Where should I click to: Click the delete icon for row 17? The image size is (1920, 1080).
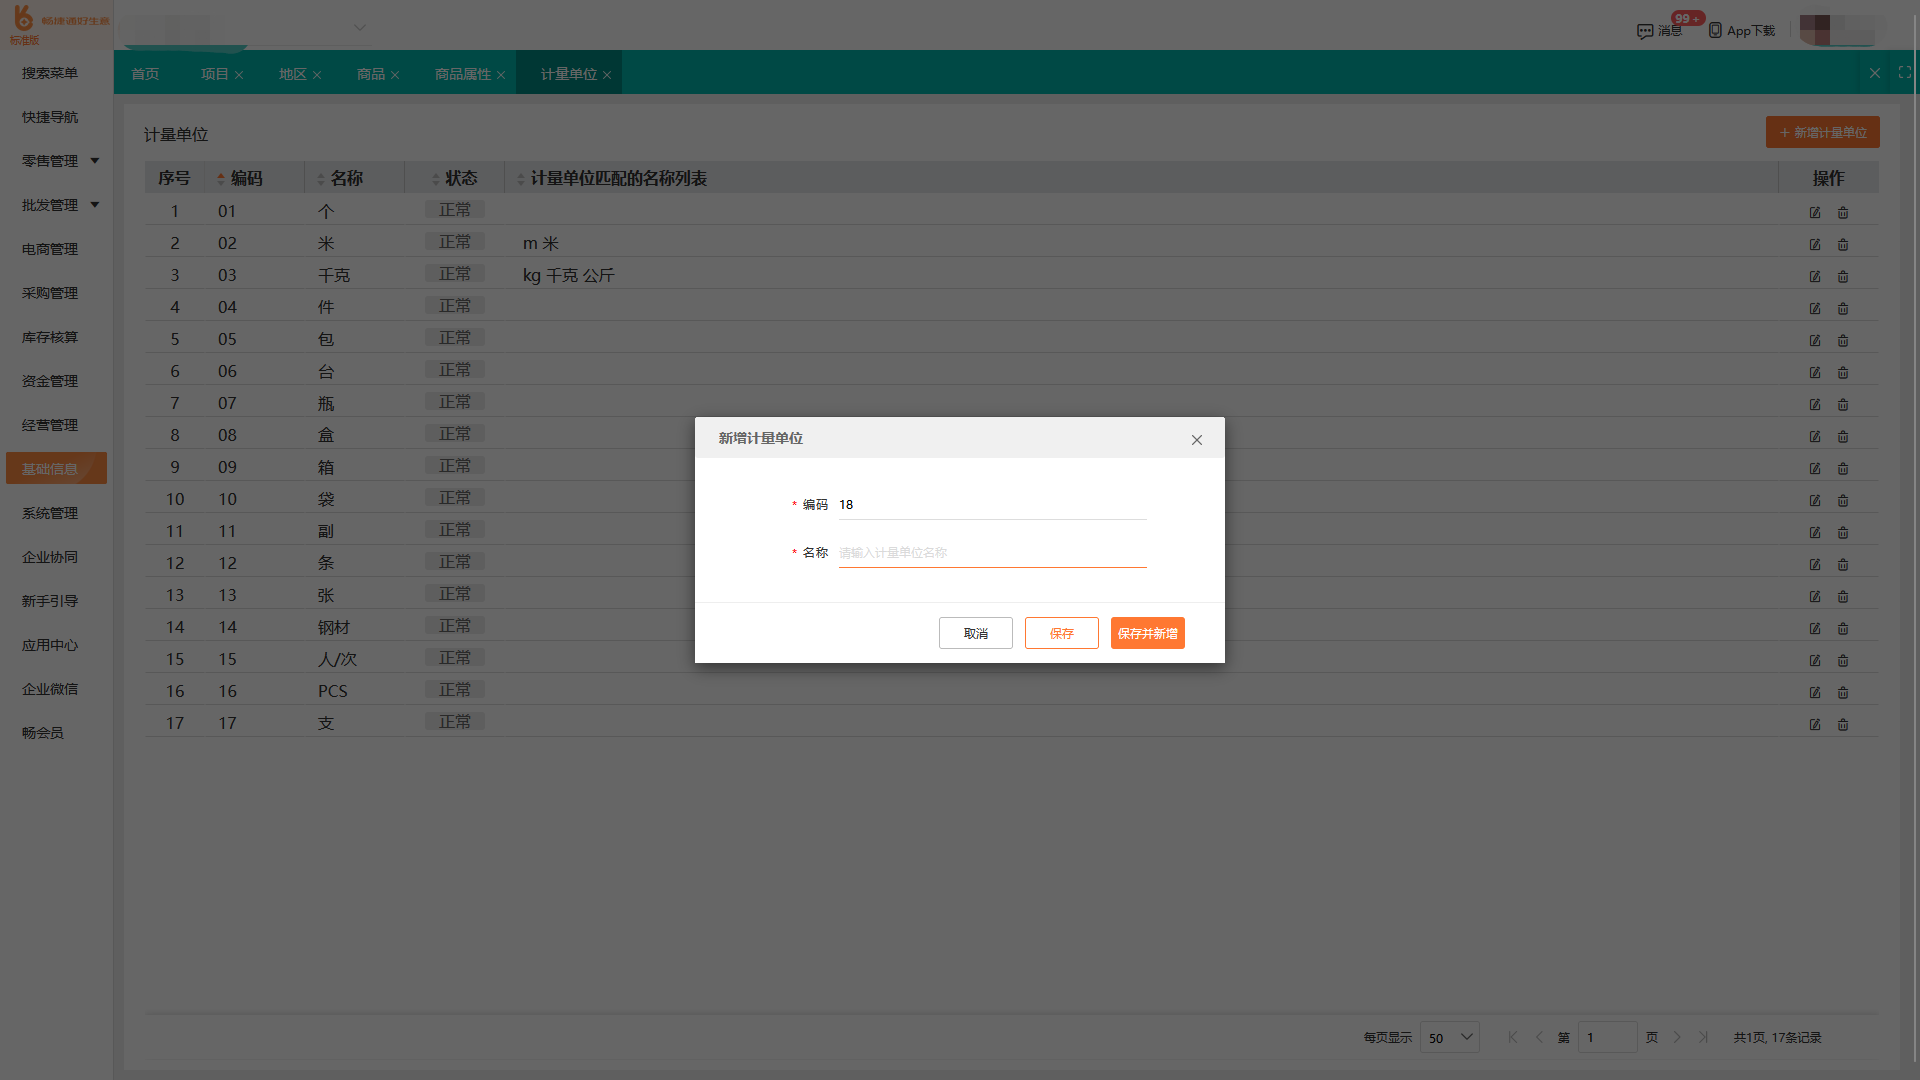(1844, 724)
